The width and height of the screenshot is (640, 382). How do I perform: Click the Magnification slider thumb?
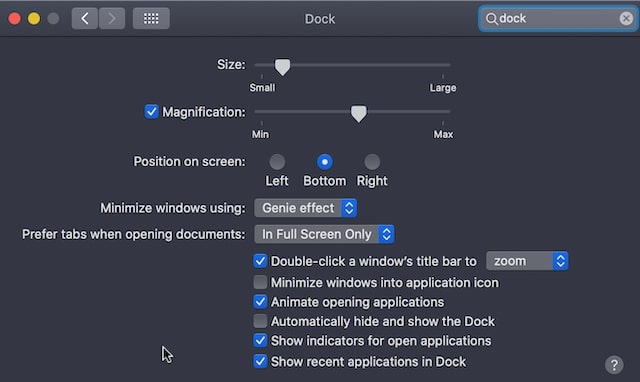coord(358,113)
